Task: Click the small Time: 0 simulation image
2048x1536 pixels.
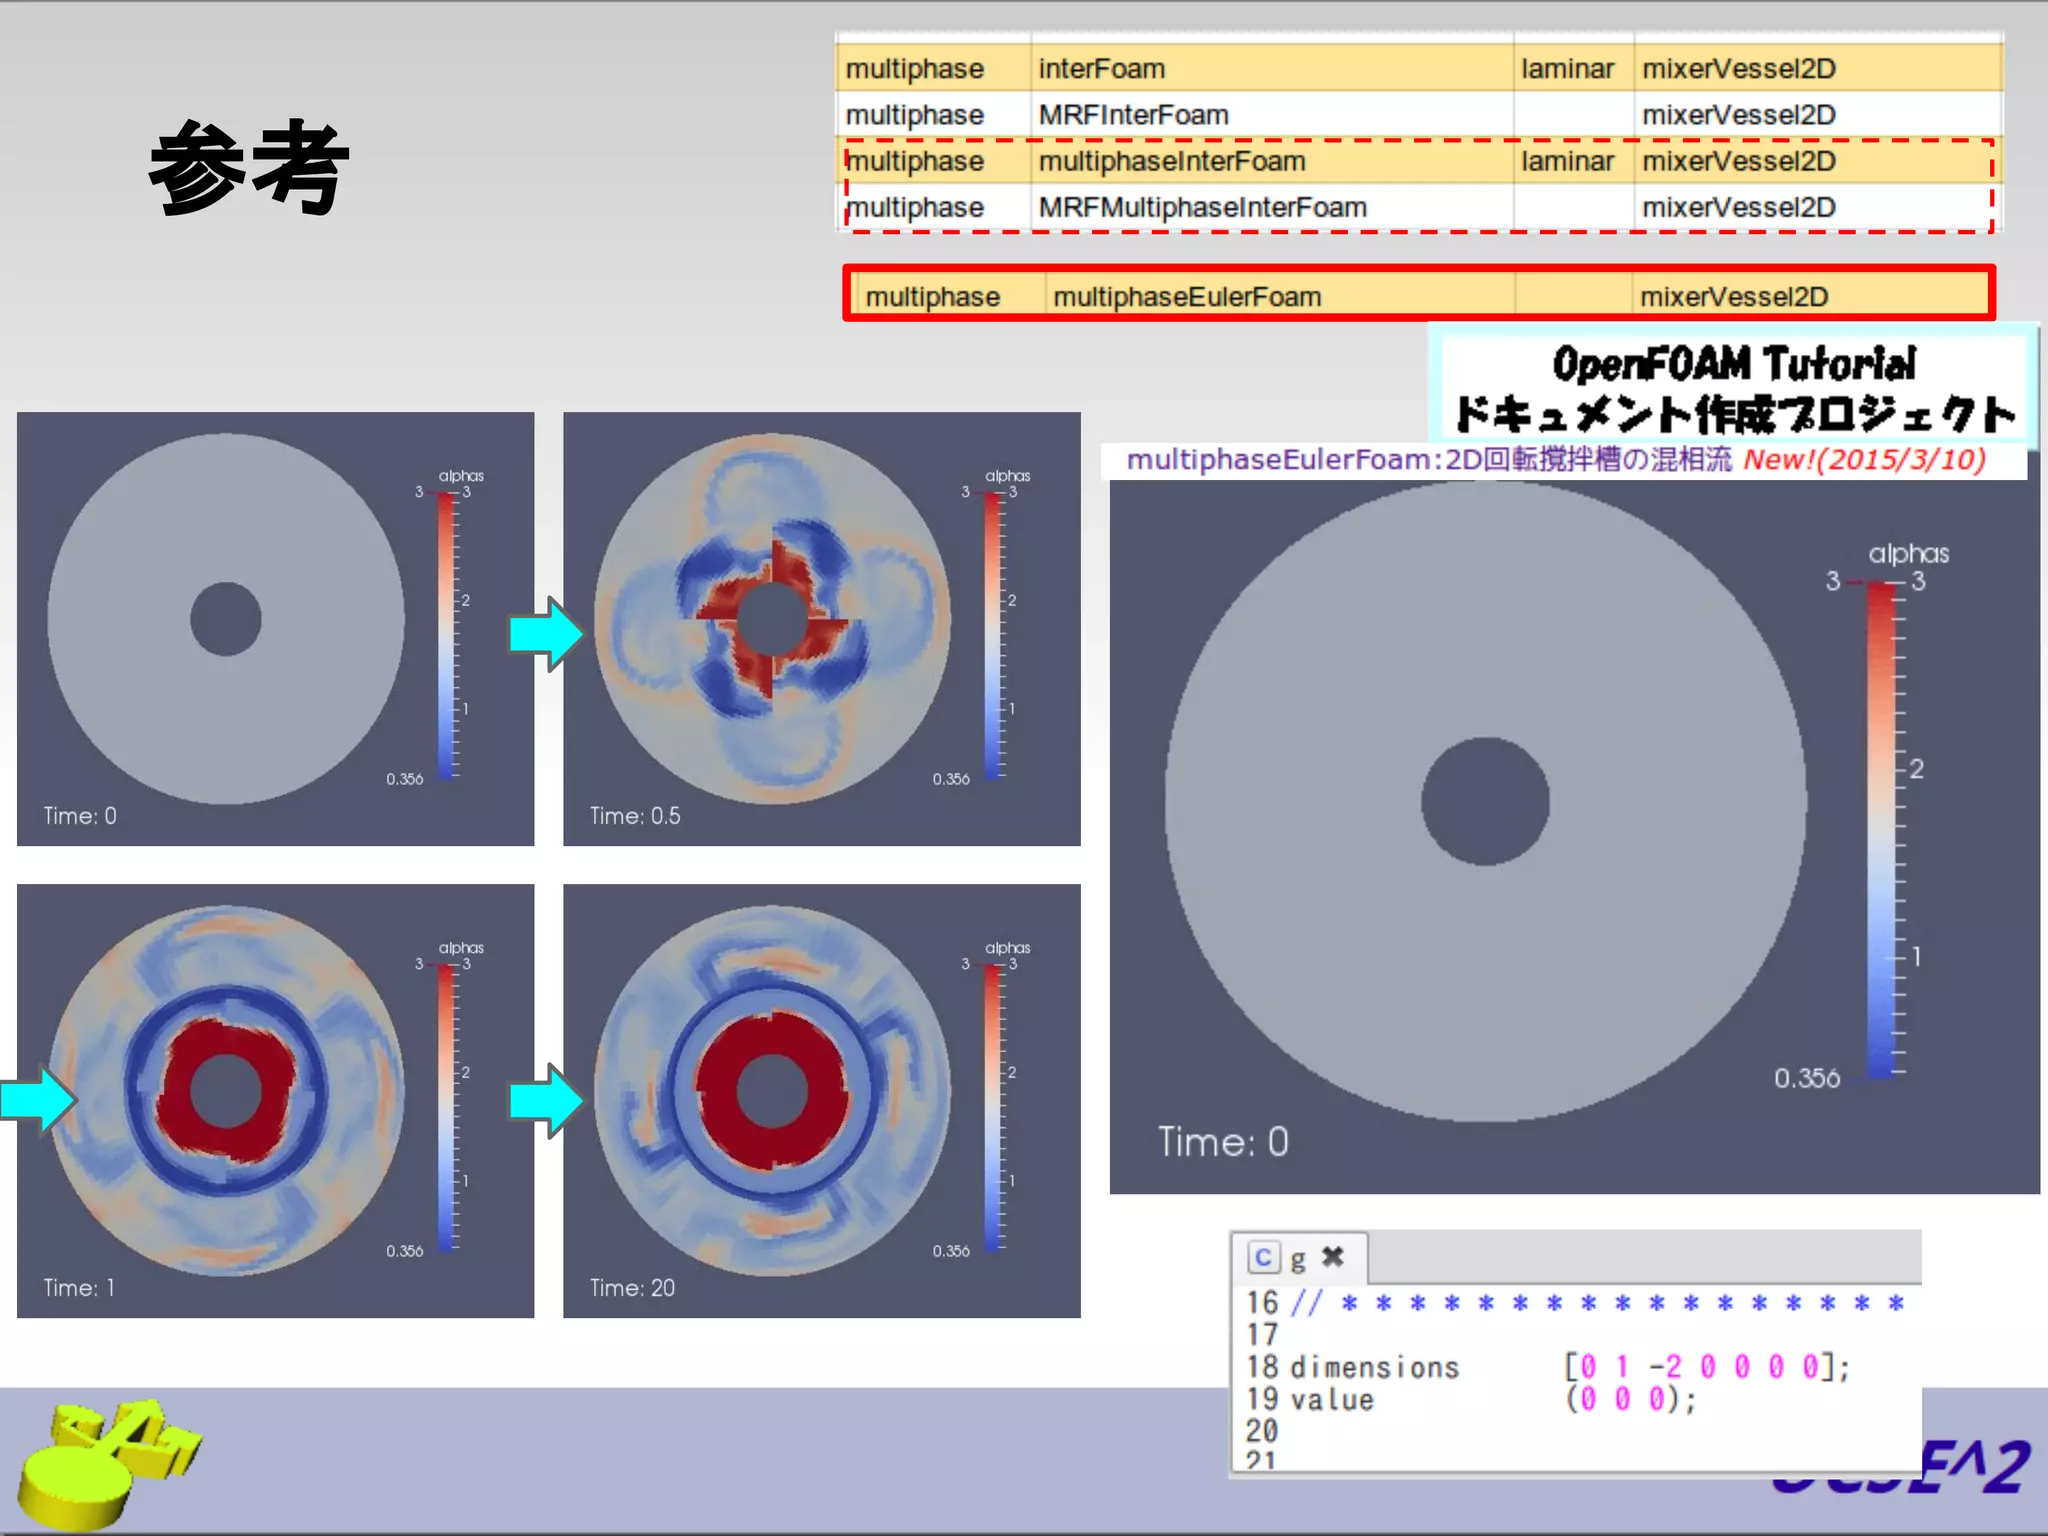Action: click(x=275, y=628)
